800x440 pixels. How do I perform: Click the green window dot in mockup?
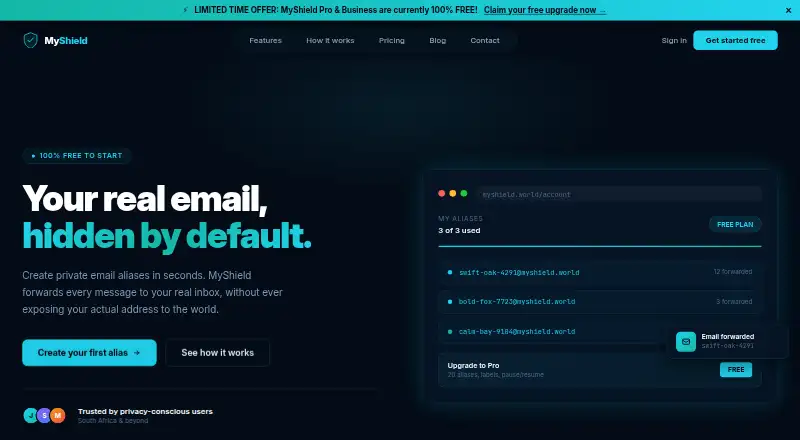[464, 193]
